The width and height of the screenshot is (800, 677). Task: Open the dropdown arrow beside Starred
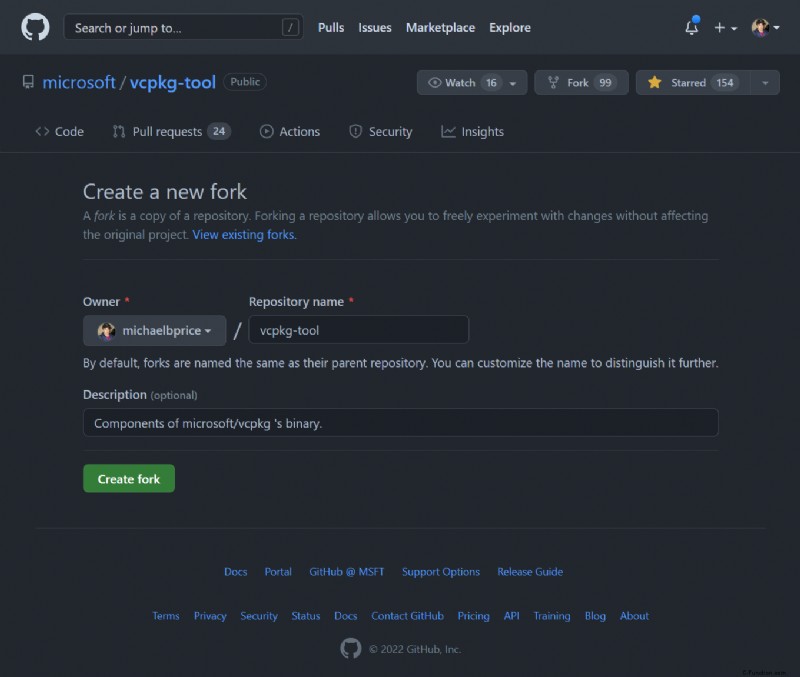(765, 83)
